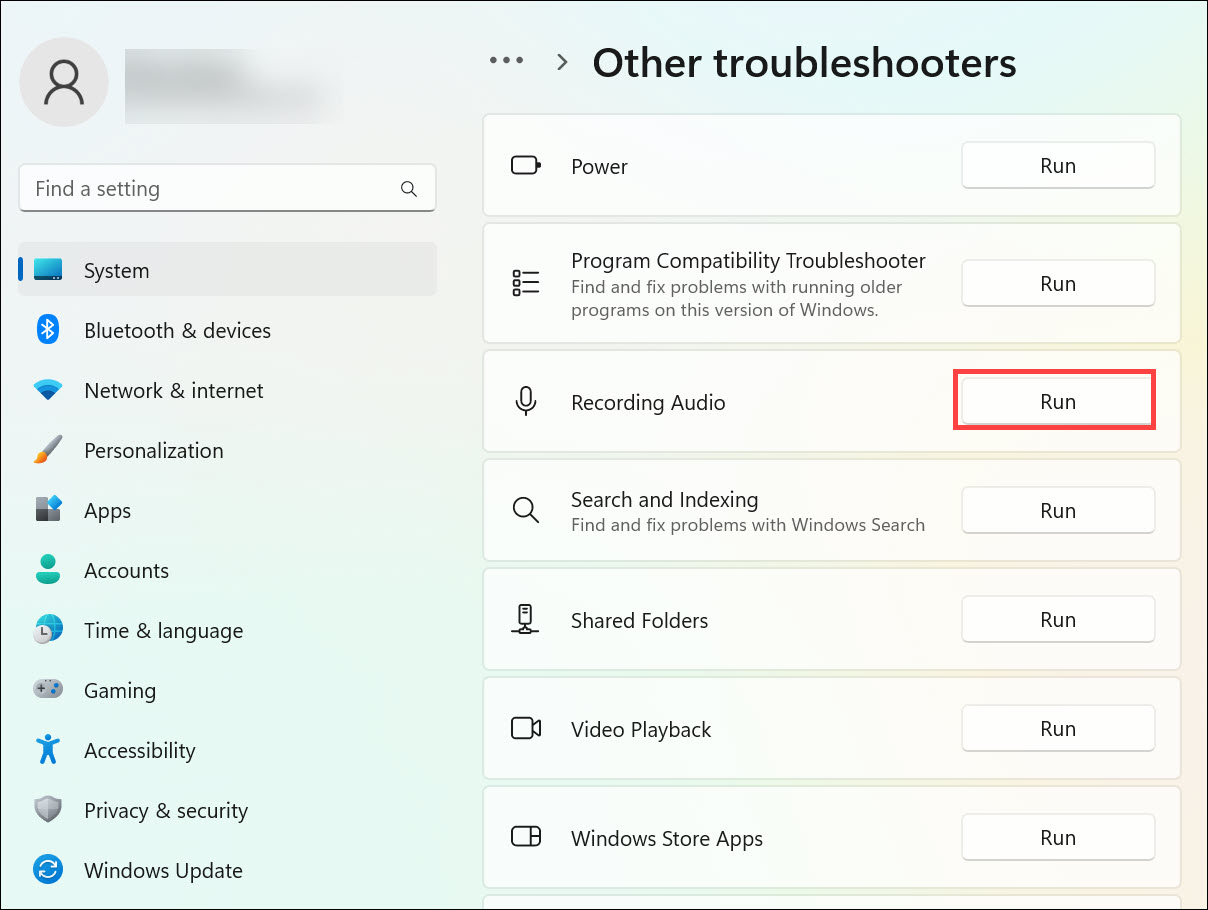Open Time & language settings
The width and height of the screenshot is (1208, 910).
click(163, 630)
